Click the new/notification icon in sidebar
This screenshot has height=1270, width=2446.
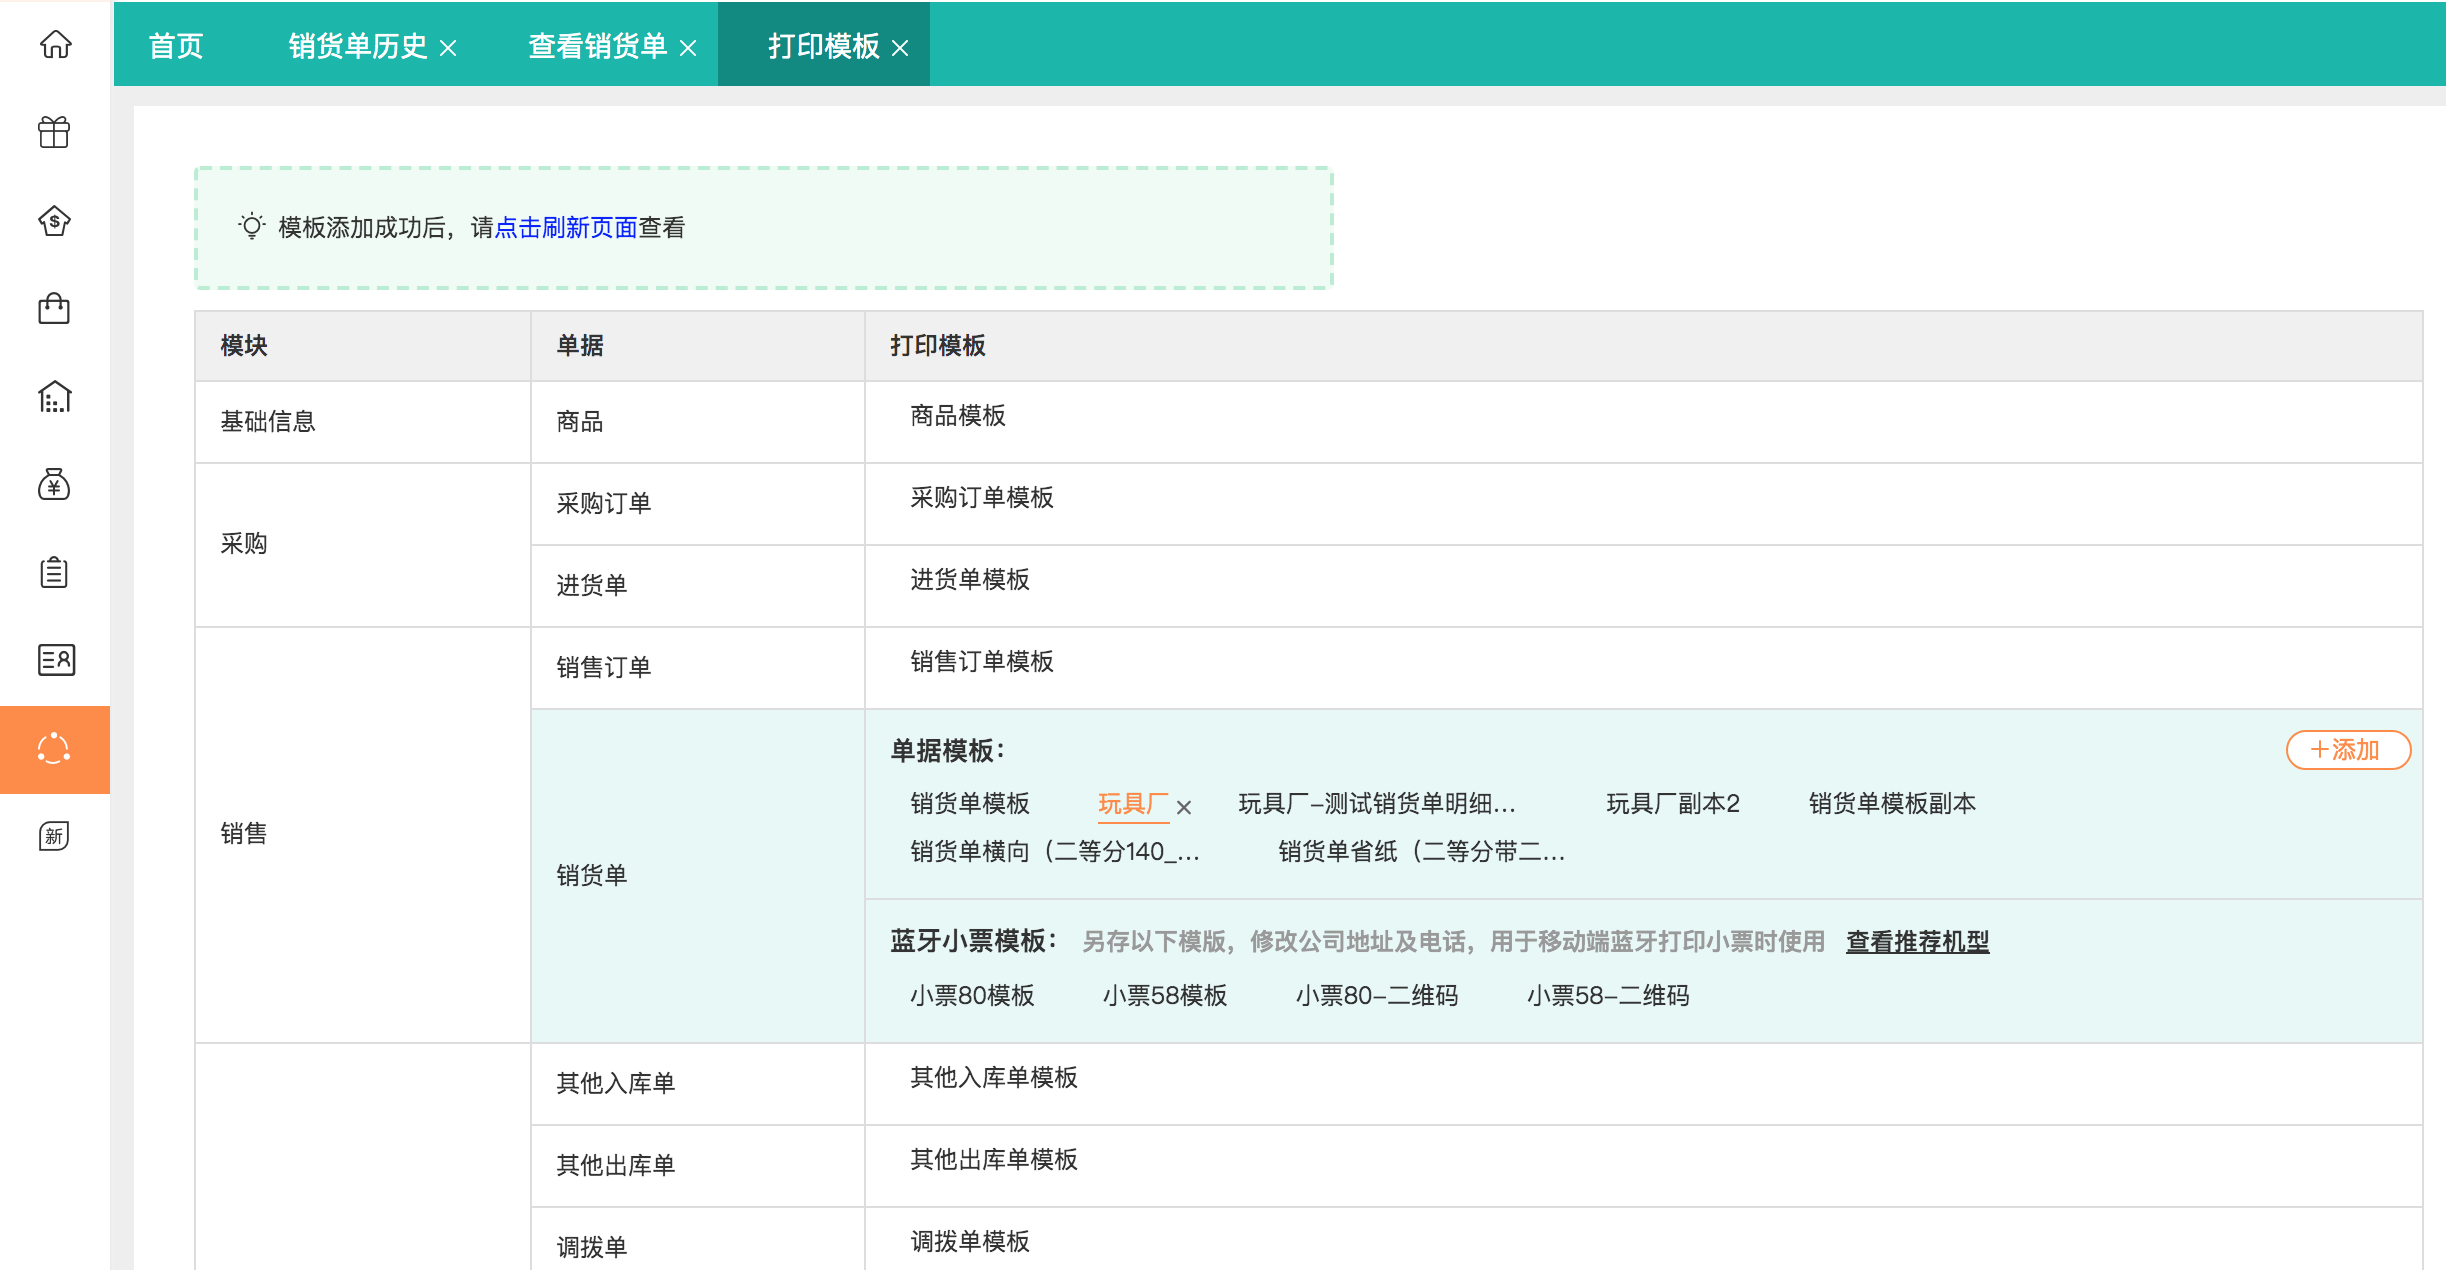(55, 836)
